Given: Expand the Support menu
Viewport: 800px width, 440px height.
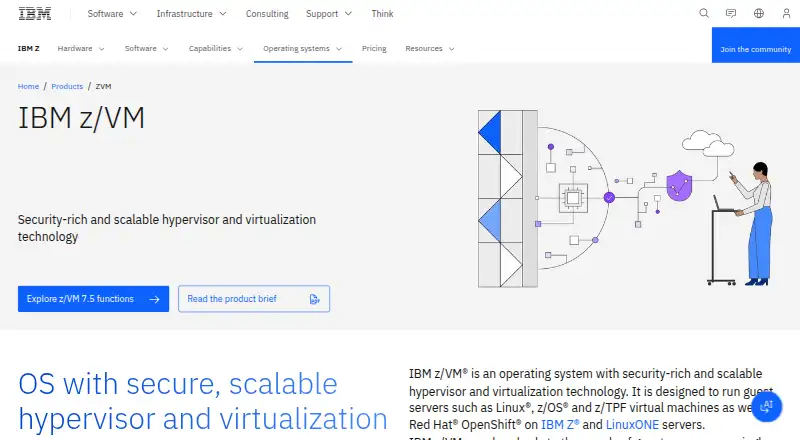Looking at the screenshot, I should pos(329,14).
